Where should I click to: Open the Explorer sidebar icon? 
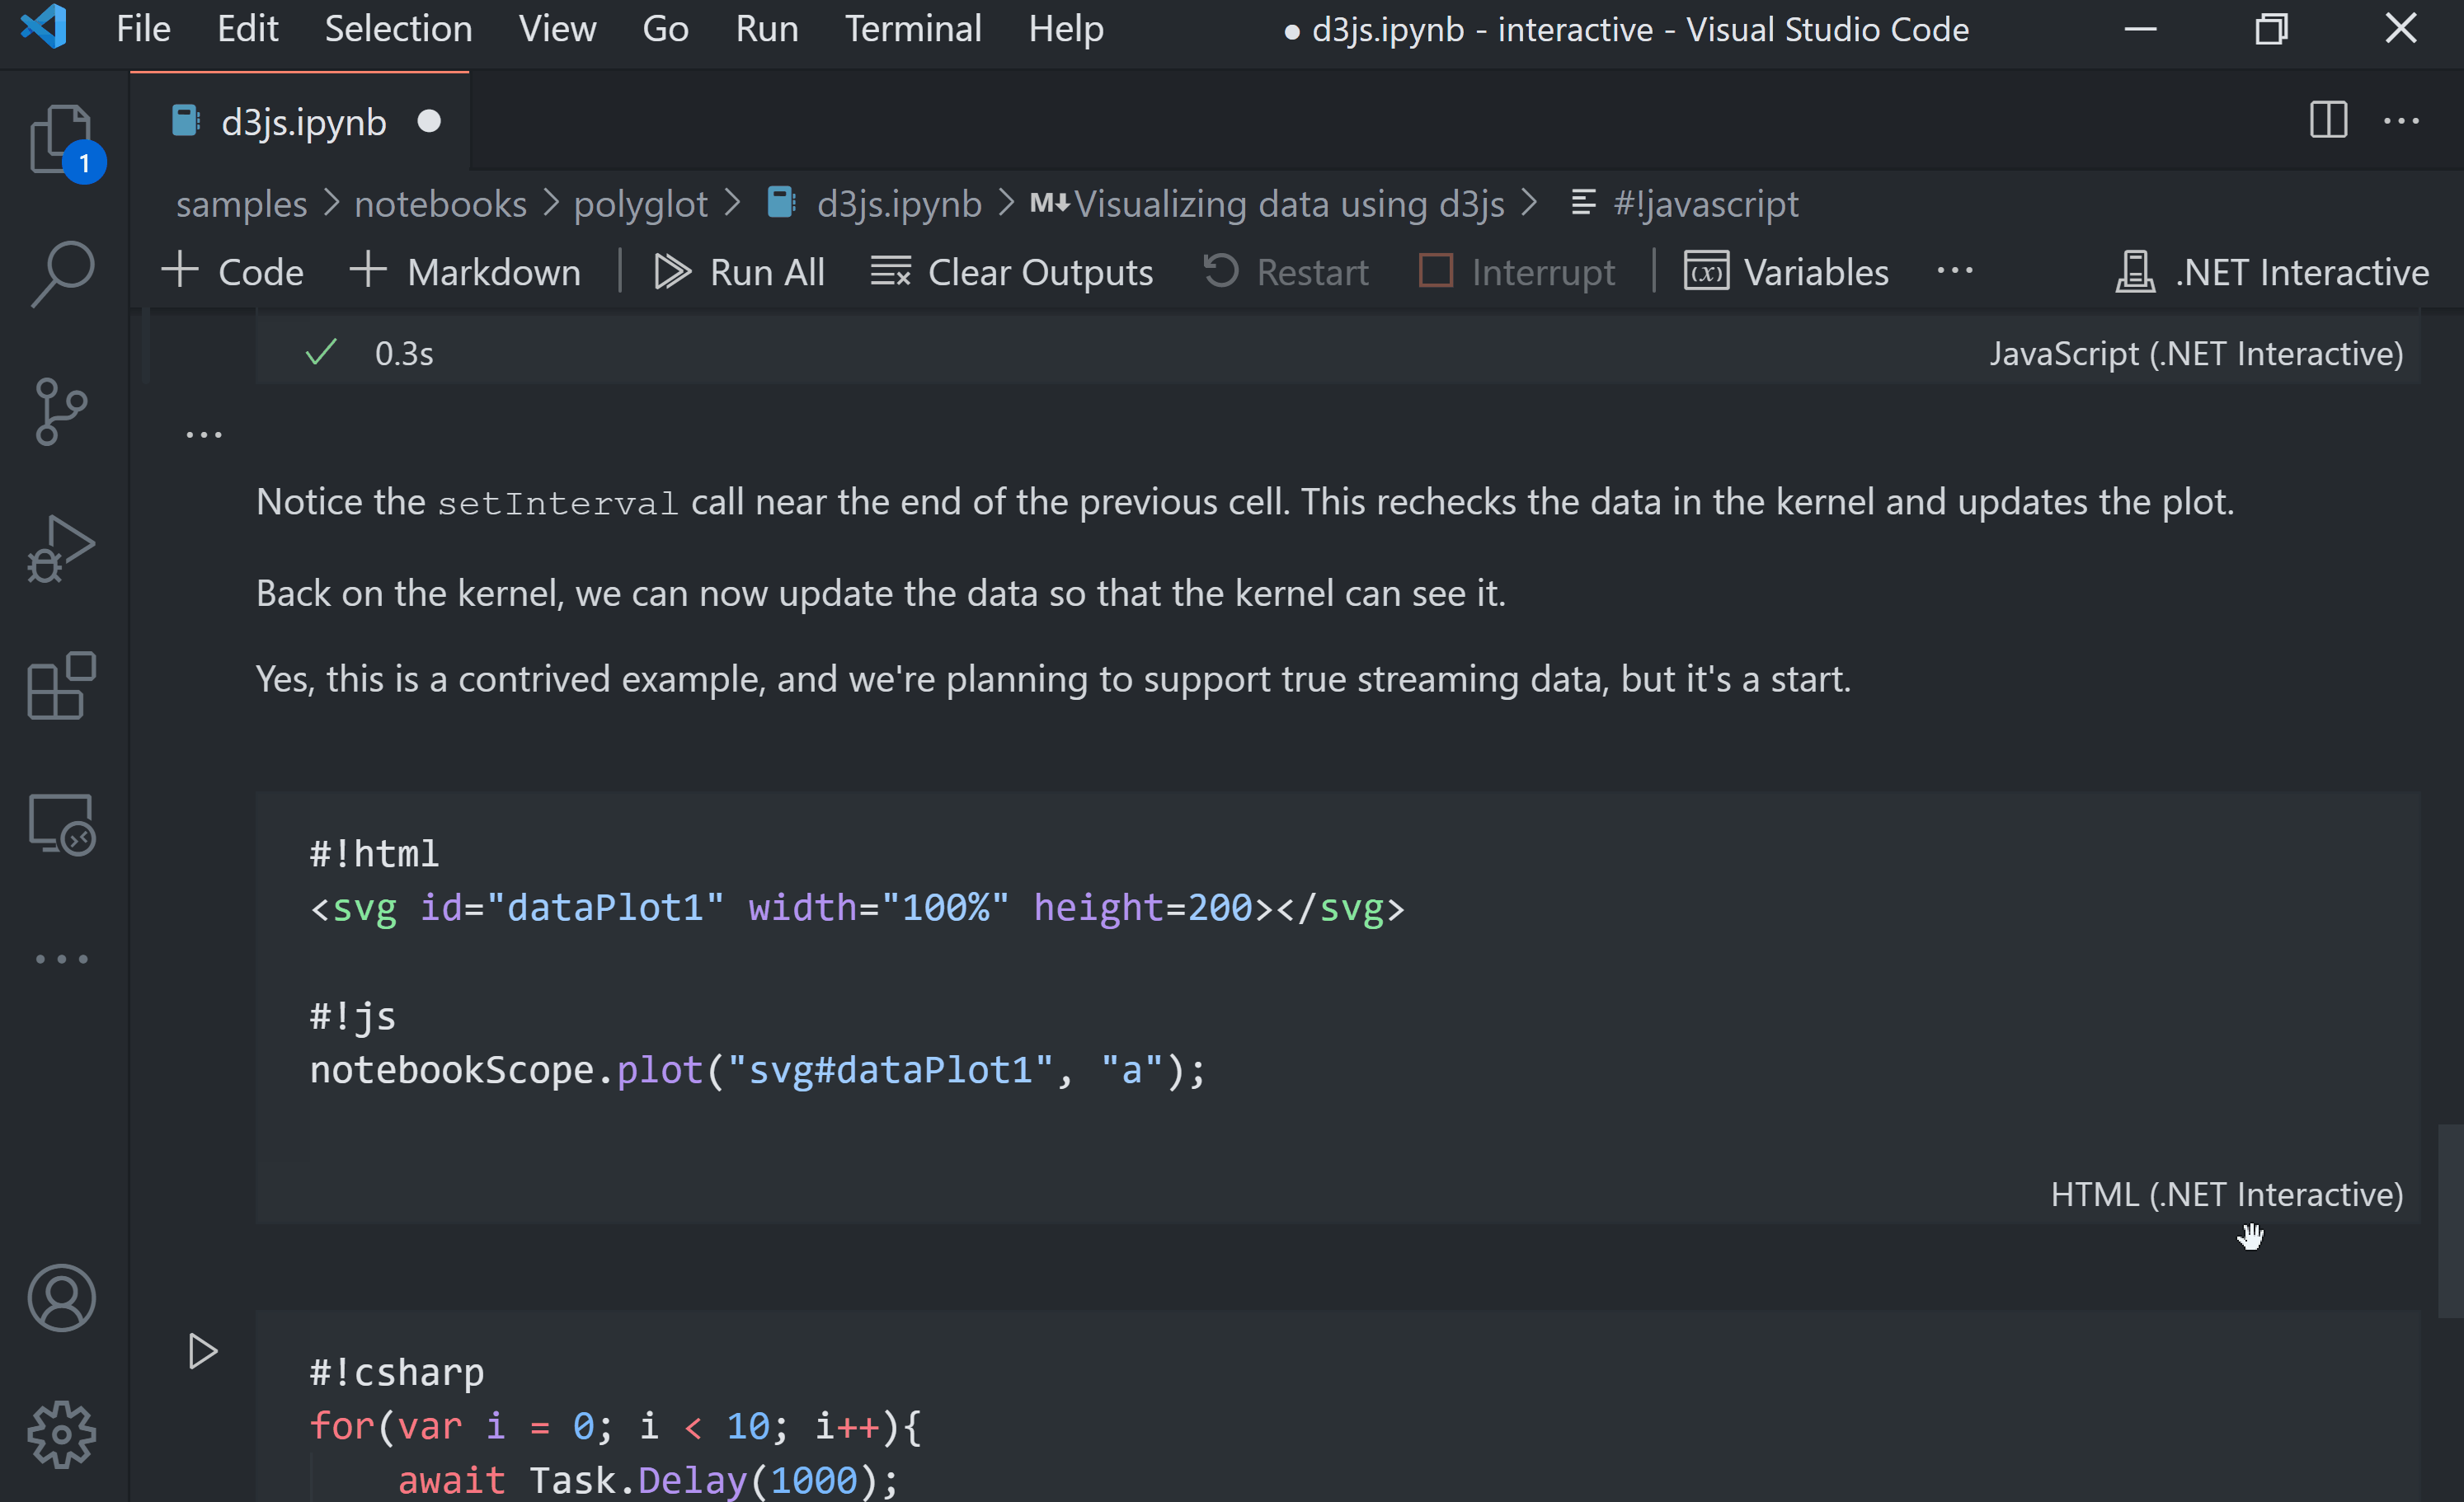[62, 140]
